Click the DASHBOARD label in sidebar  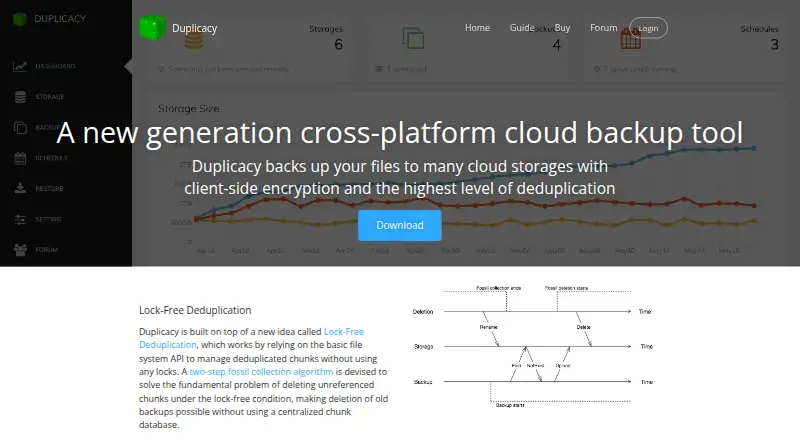pos(55,66)
